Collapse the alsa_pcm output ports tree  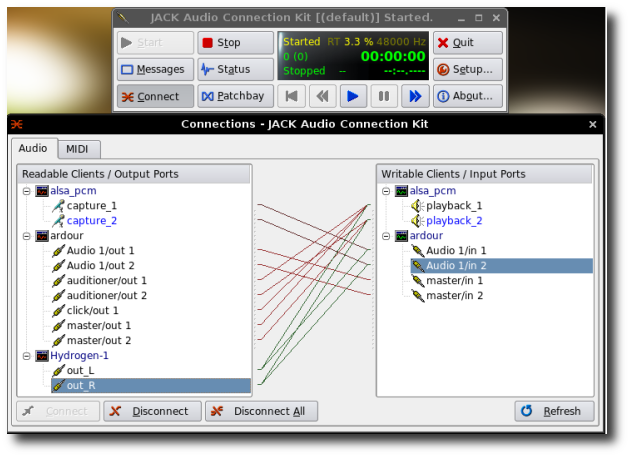point(26,190)
